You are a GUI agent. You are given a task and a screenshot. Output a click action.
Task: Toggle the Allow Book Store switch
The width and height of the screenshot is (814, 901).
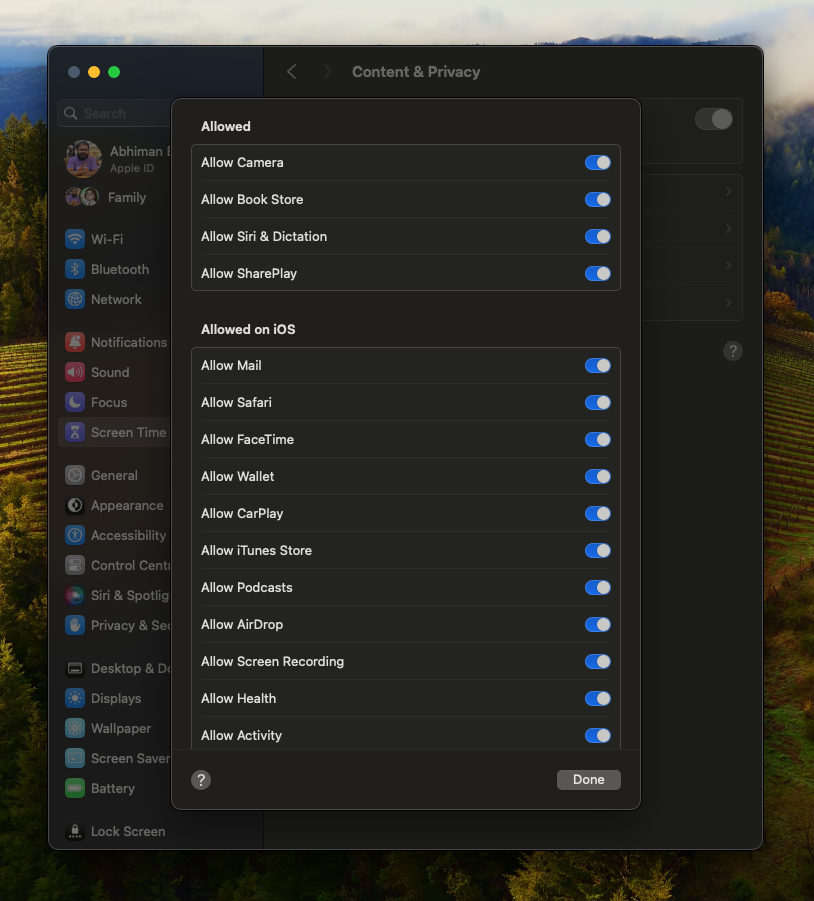pos(597,199)
